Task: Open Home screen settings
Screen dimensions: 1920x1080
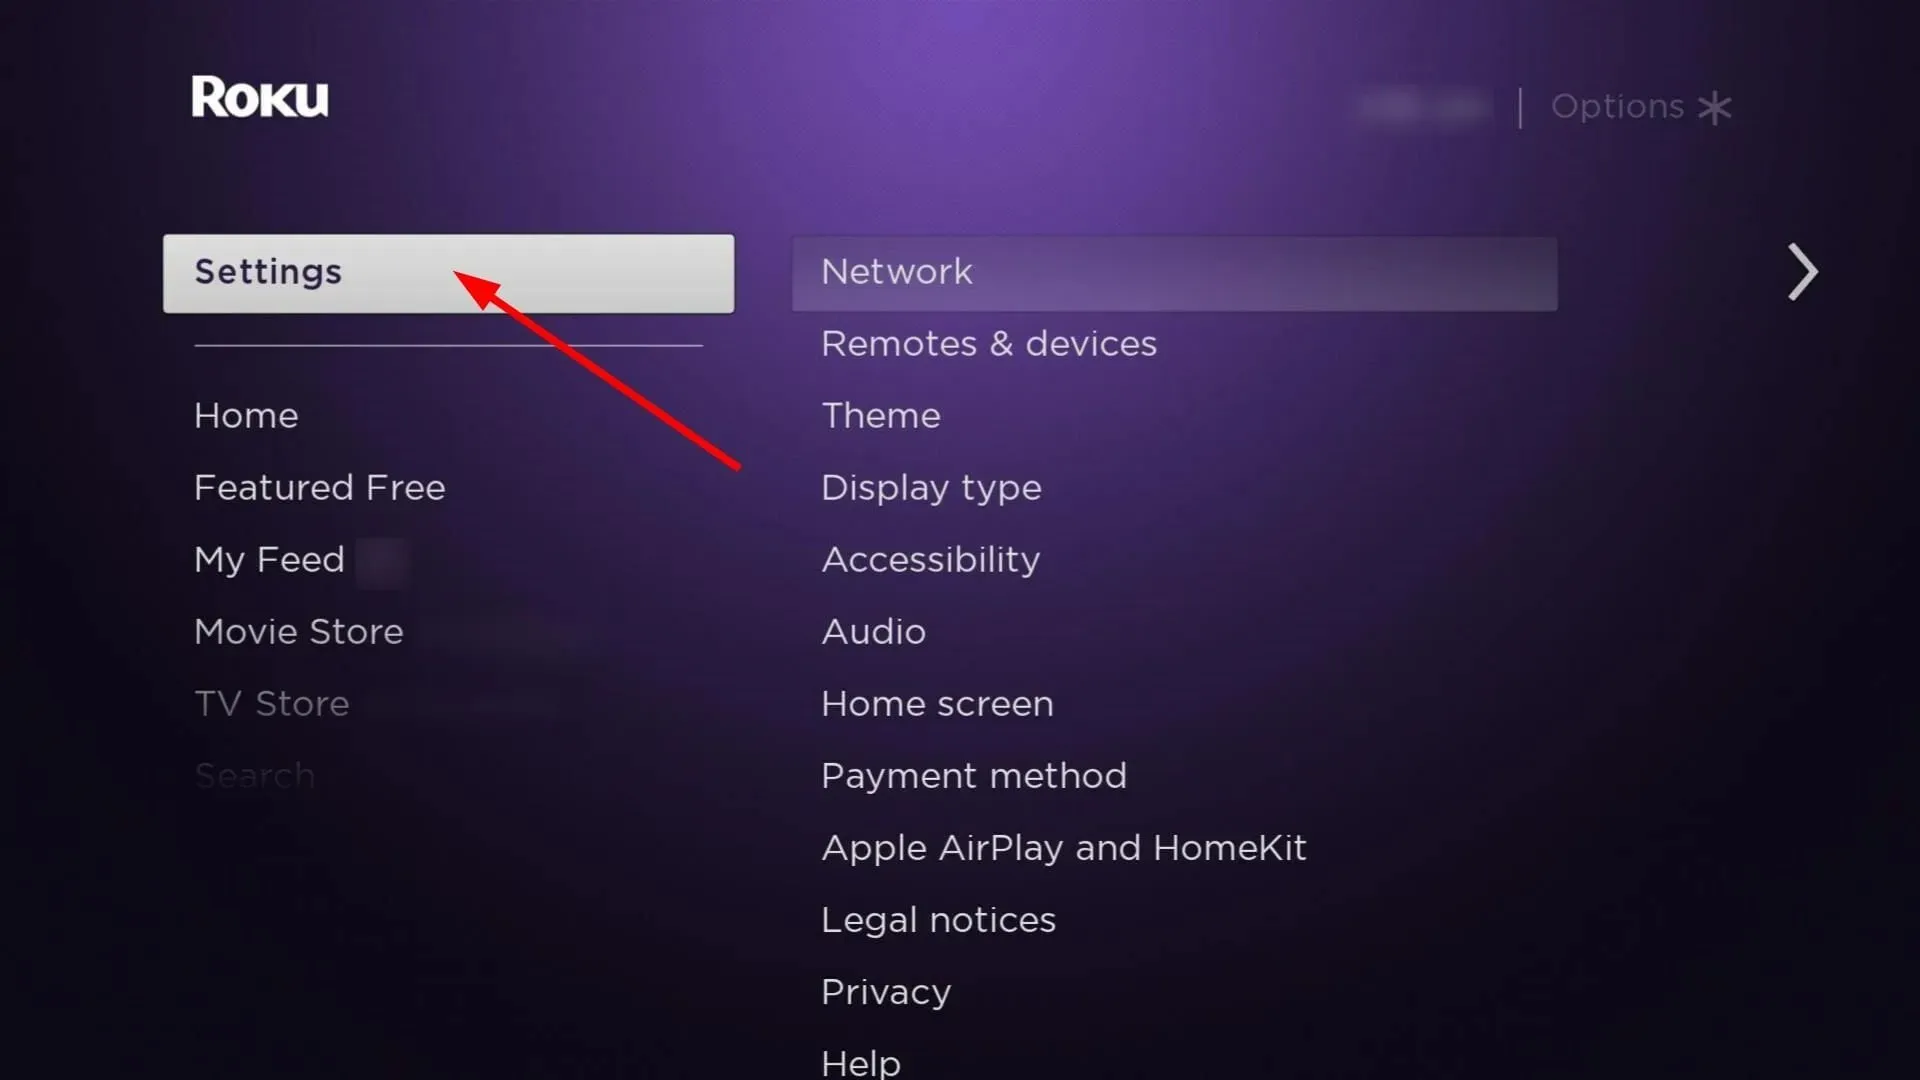Action: point(938,703)
